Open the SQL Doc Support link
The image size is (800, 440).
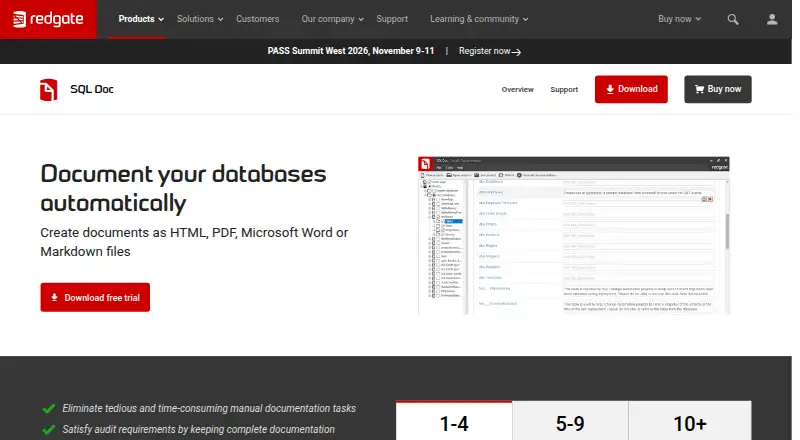tap(564, 89)
